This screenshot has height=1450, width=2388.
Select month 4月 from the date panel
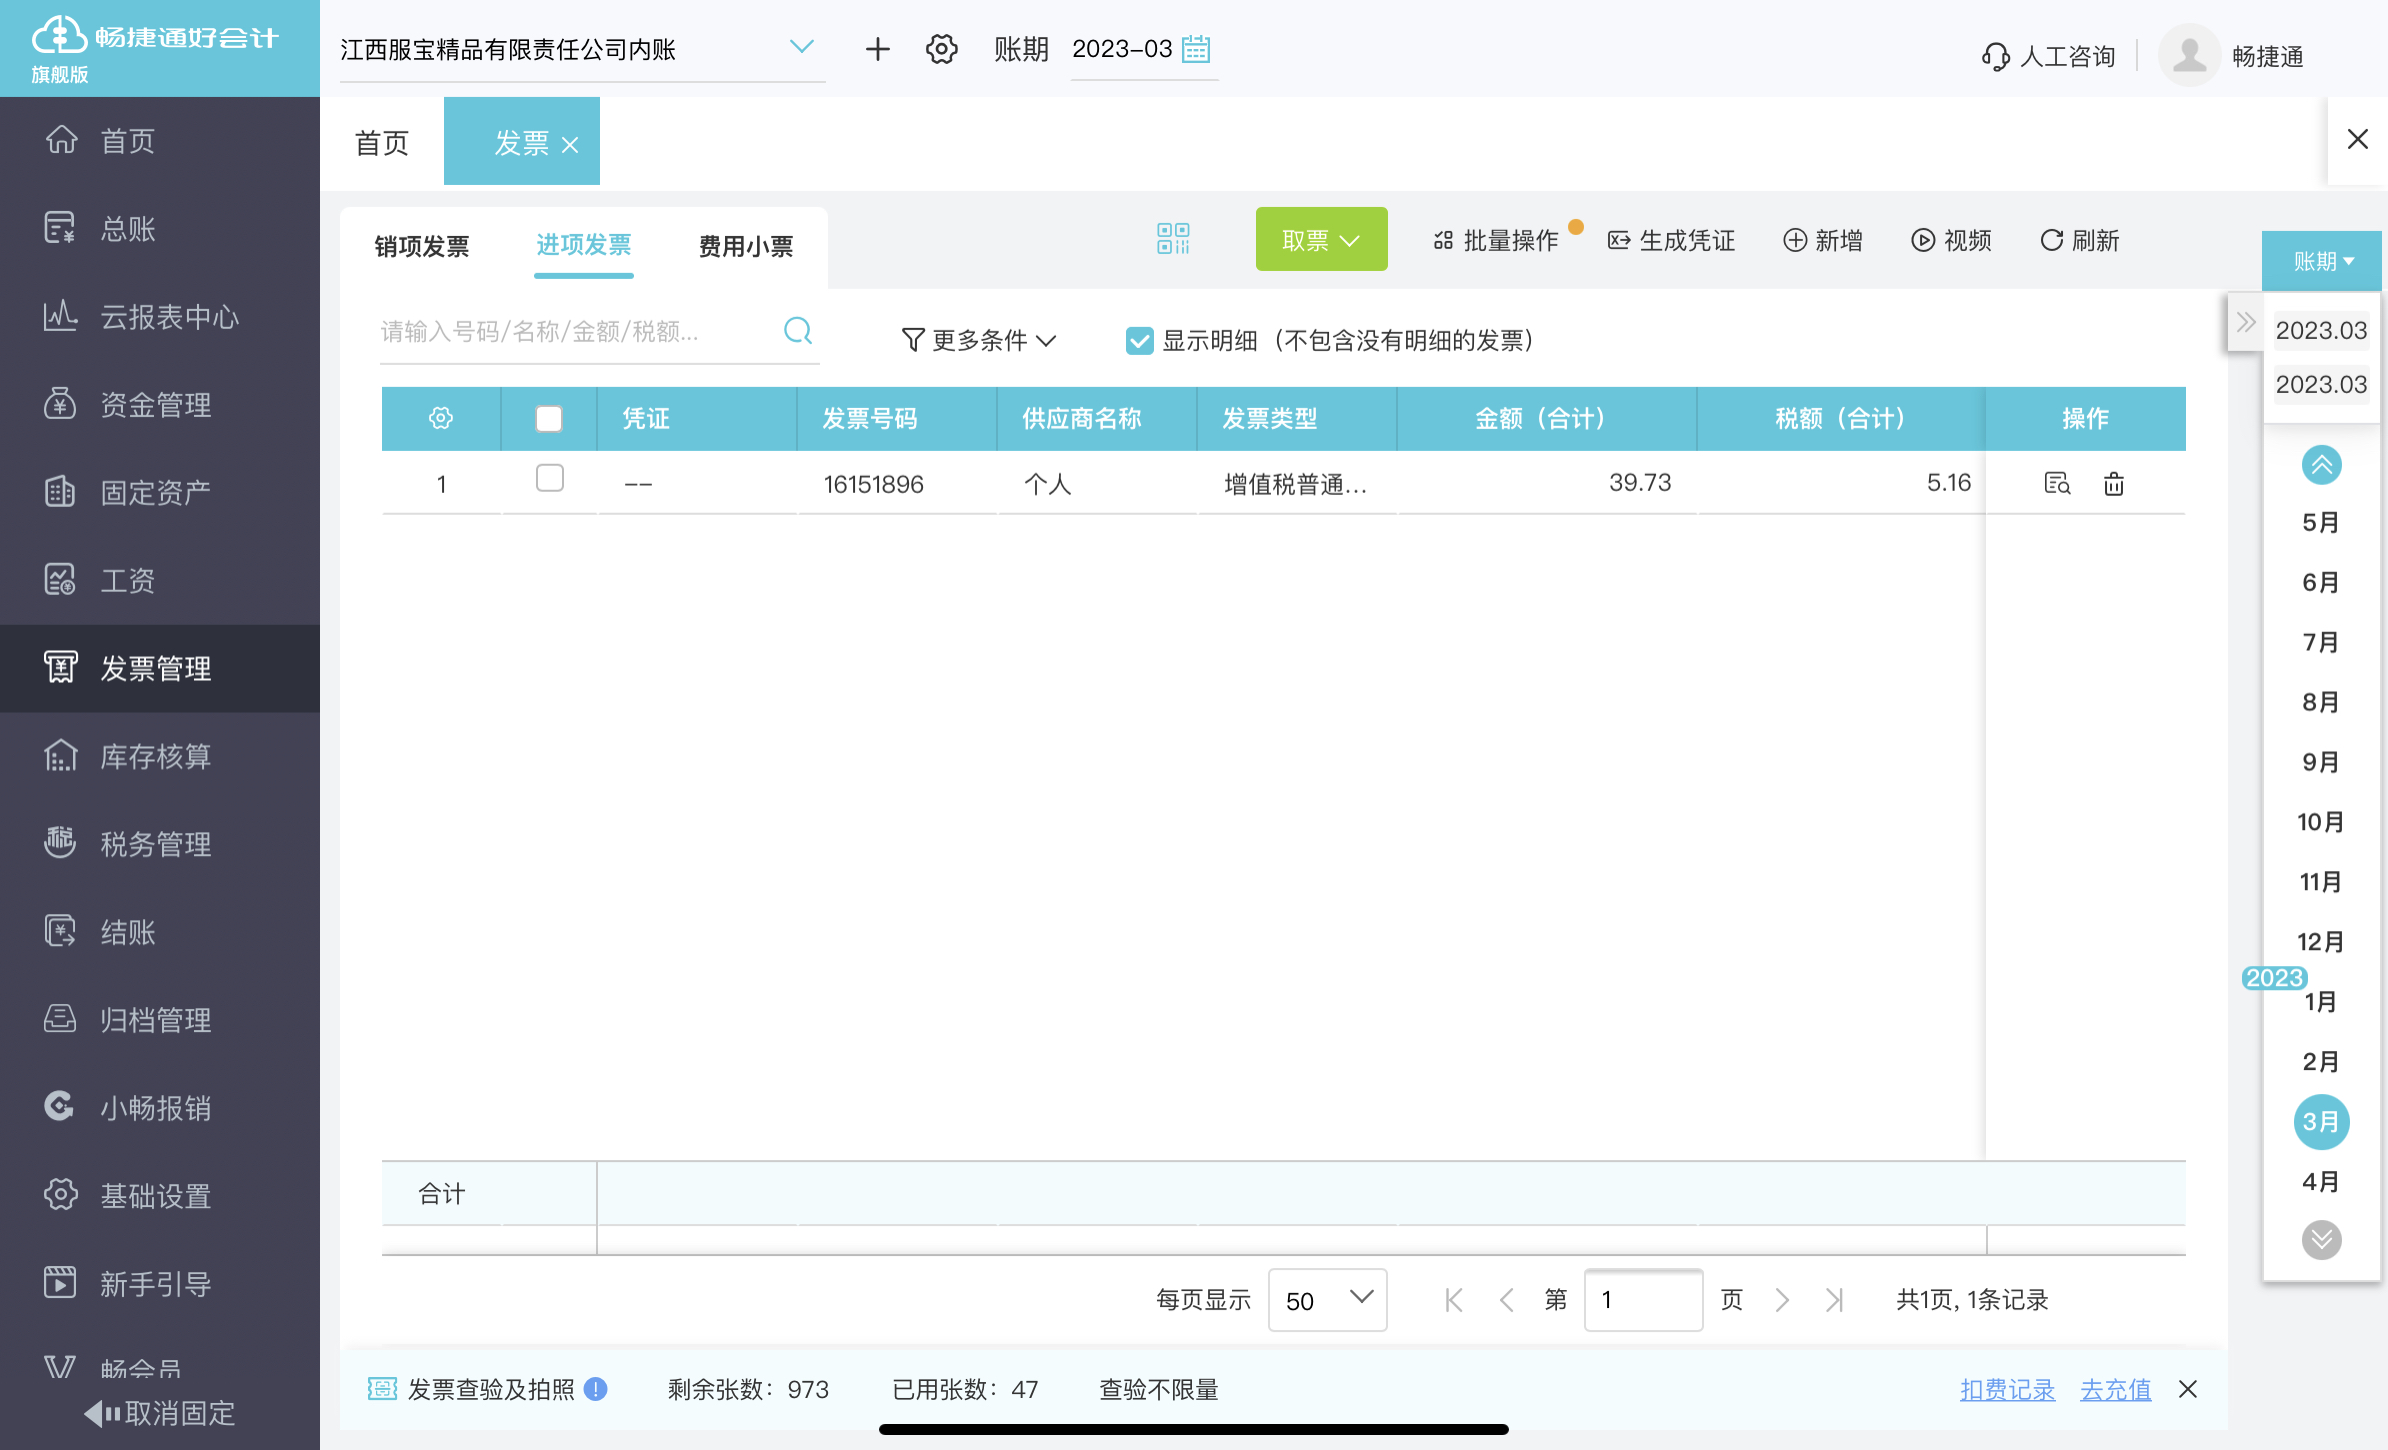2318,1182
